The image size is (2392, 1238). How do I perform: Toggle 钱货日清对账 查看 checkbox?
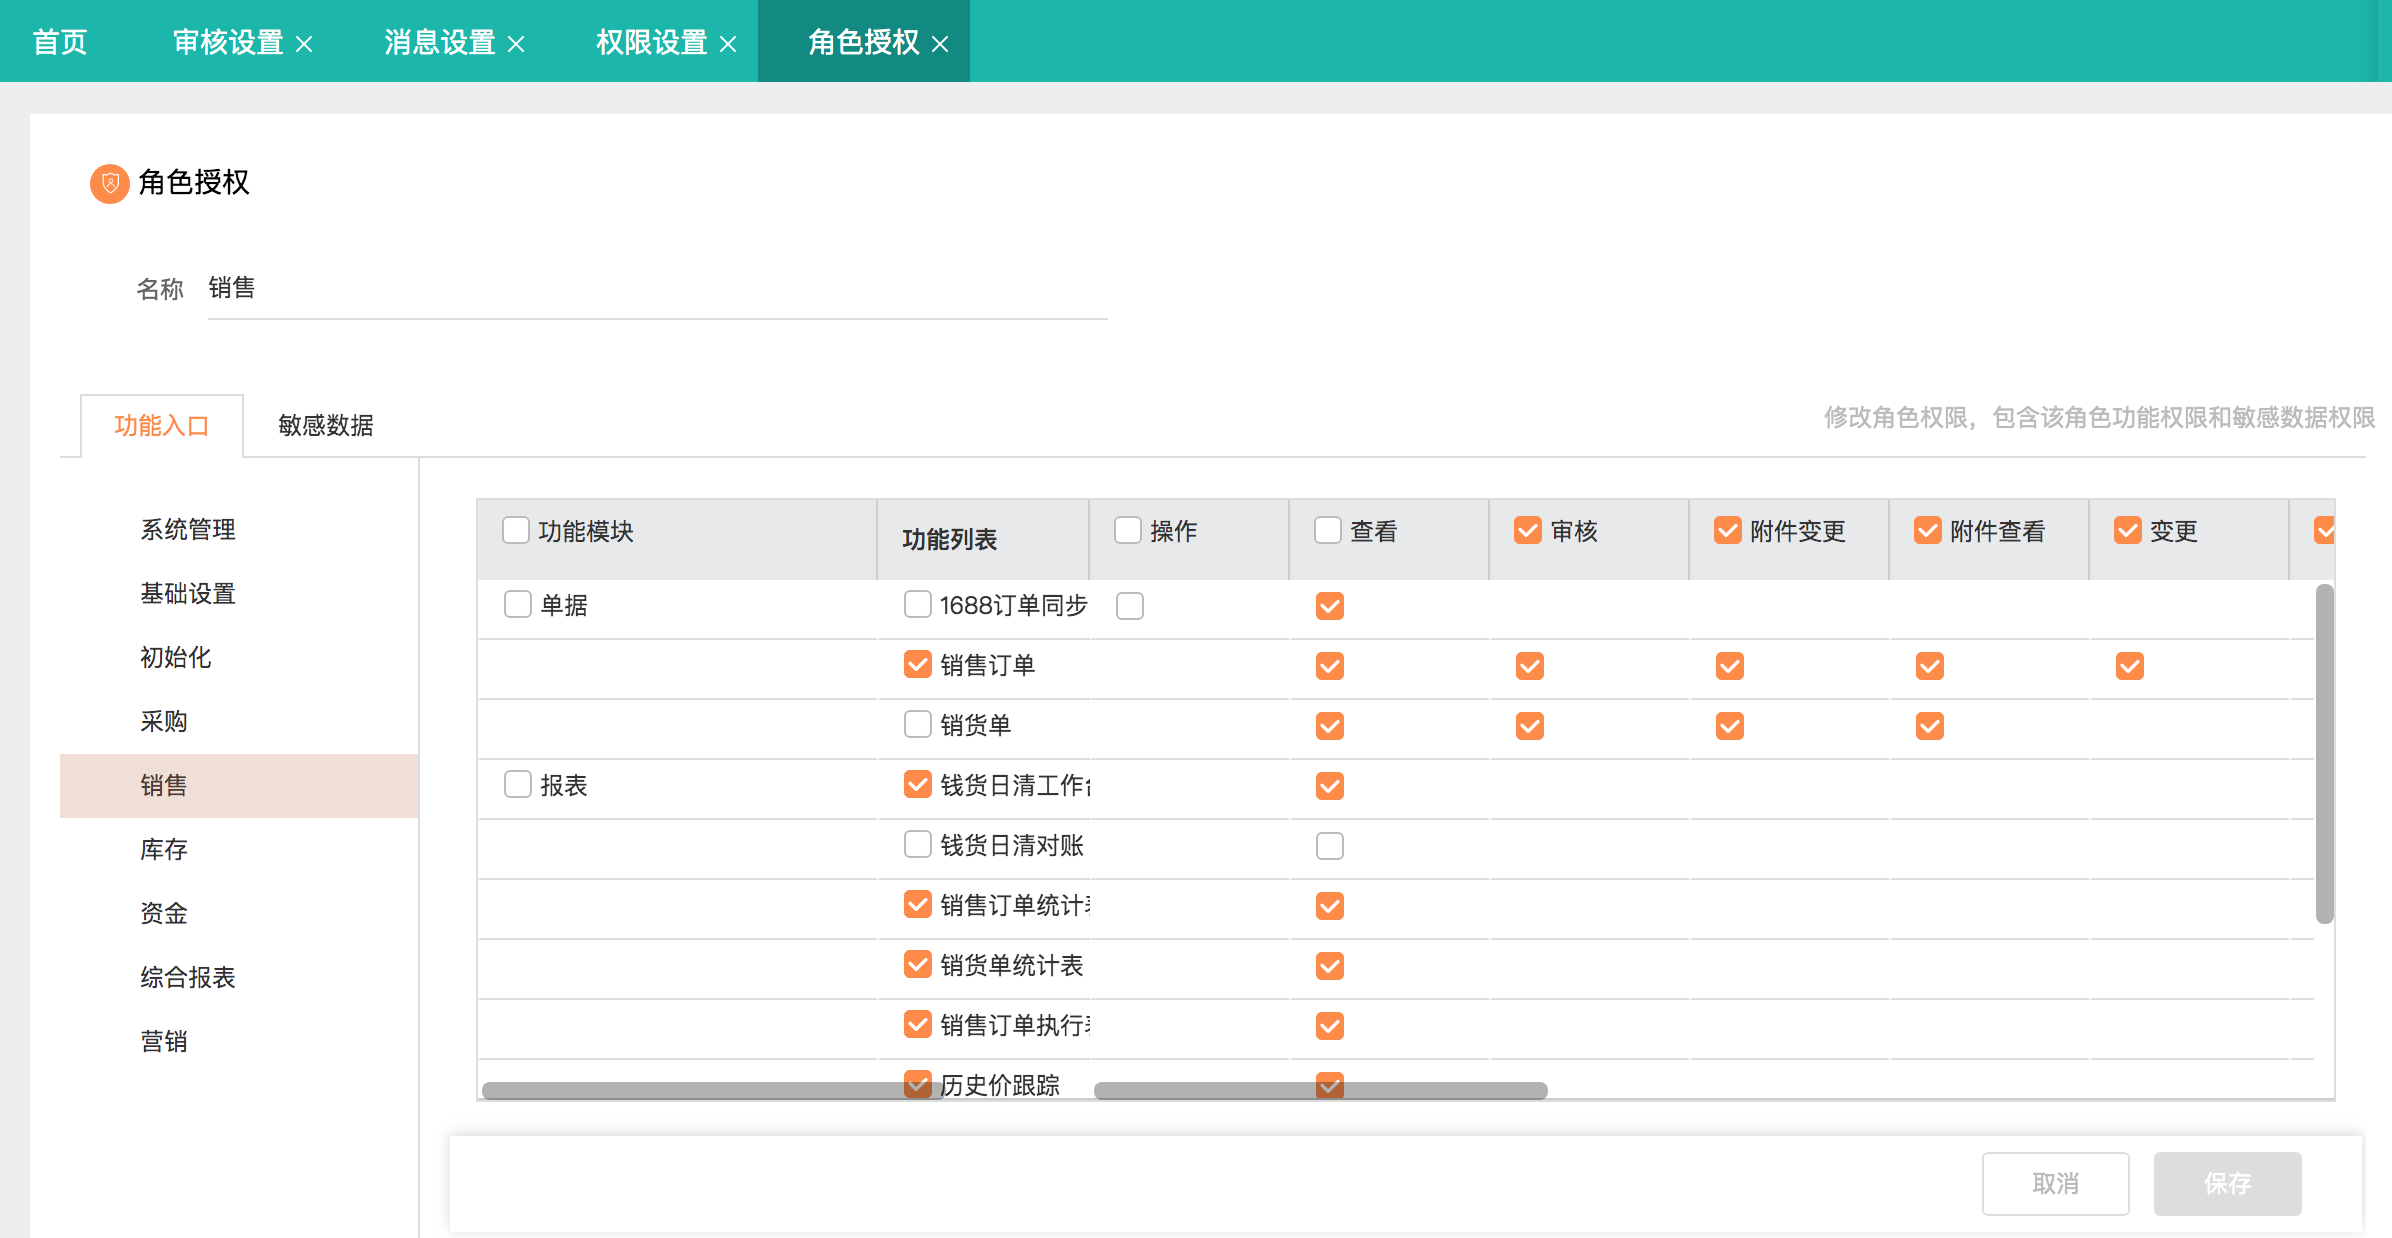(1331, 846)
